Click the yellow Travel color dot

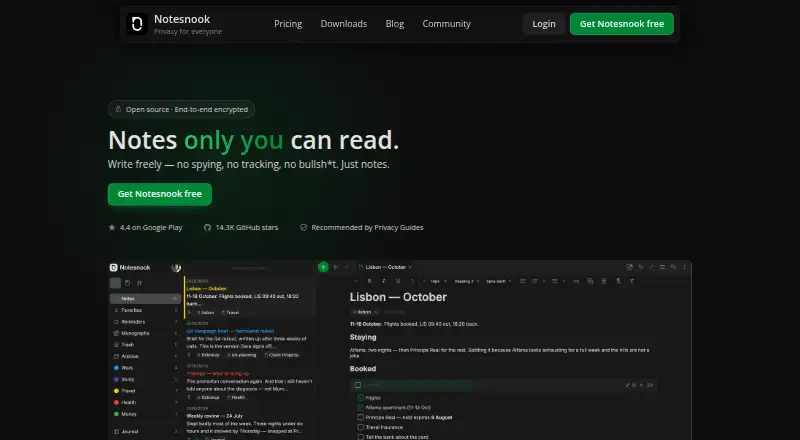(x=116, y=391)
